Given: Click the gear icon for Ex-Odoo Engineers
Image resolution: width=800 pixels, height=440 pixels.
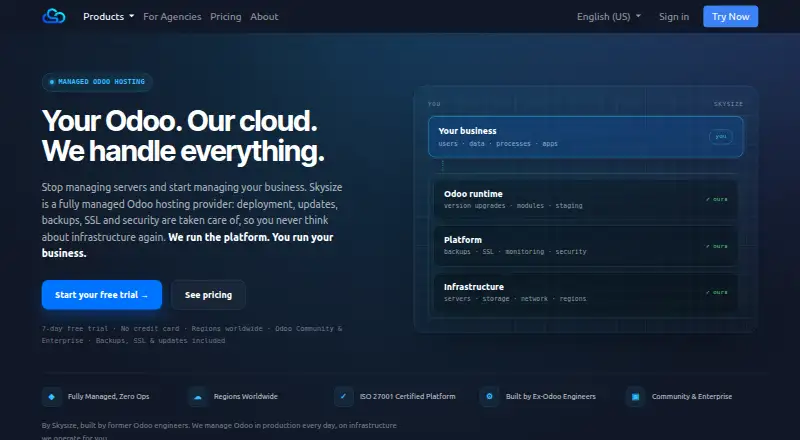Looking at the screenshot, I should pos(489,397).
